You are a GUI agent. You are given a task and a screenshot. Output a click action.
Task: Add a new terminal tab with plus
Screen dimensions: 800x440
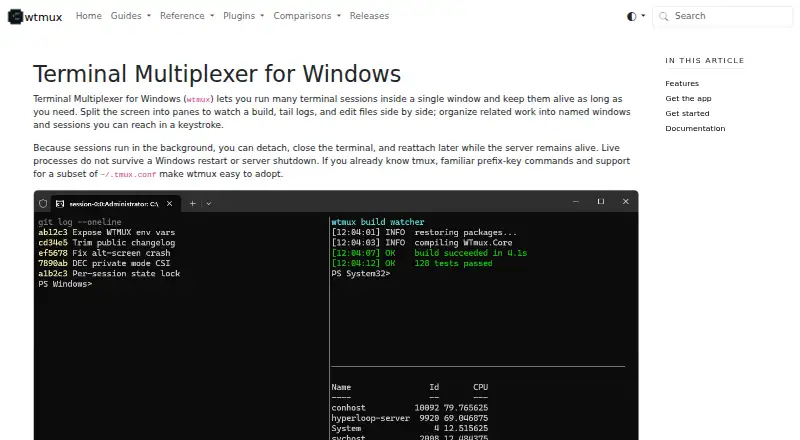coord(192,204)
